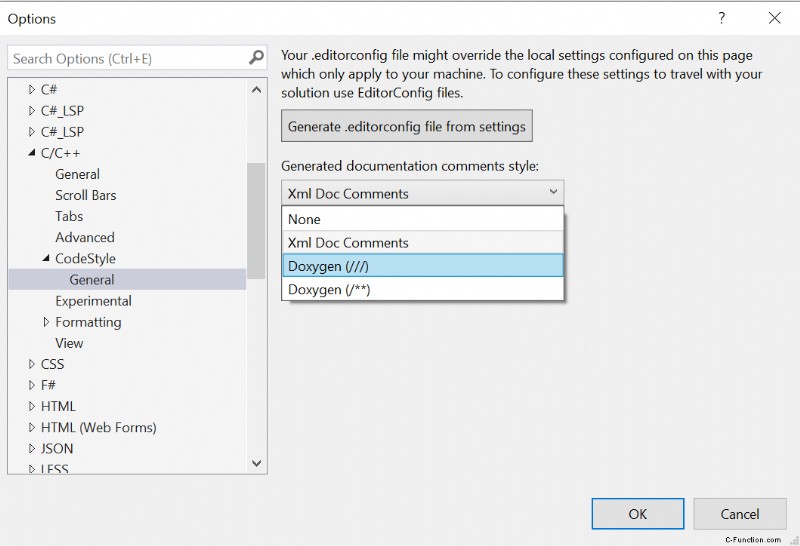Select Scroll Bars under C/C++
This screenshot has width=800, height=546.
[85, 195]
